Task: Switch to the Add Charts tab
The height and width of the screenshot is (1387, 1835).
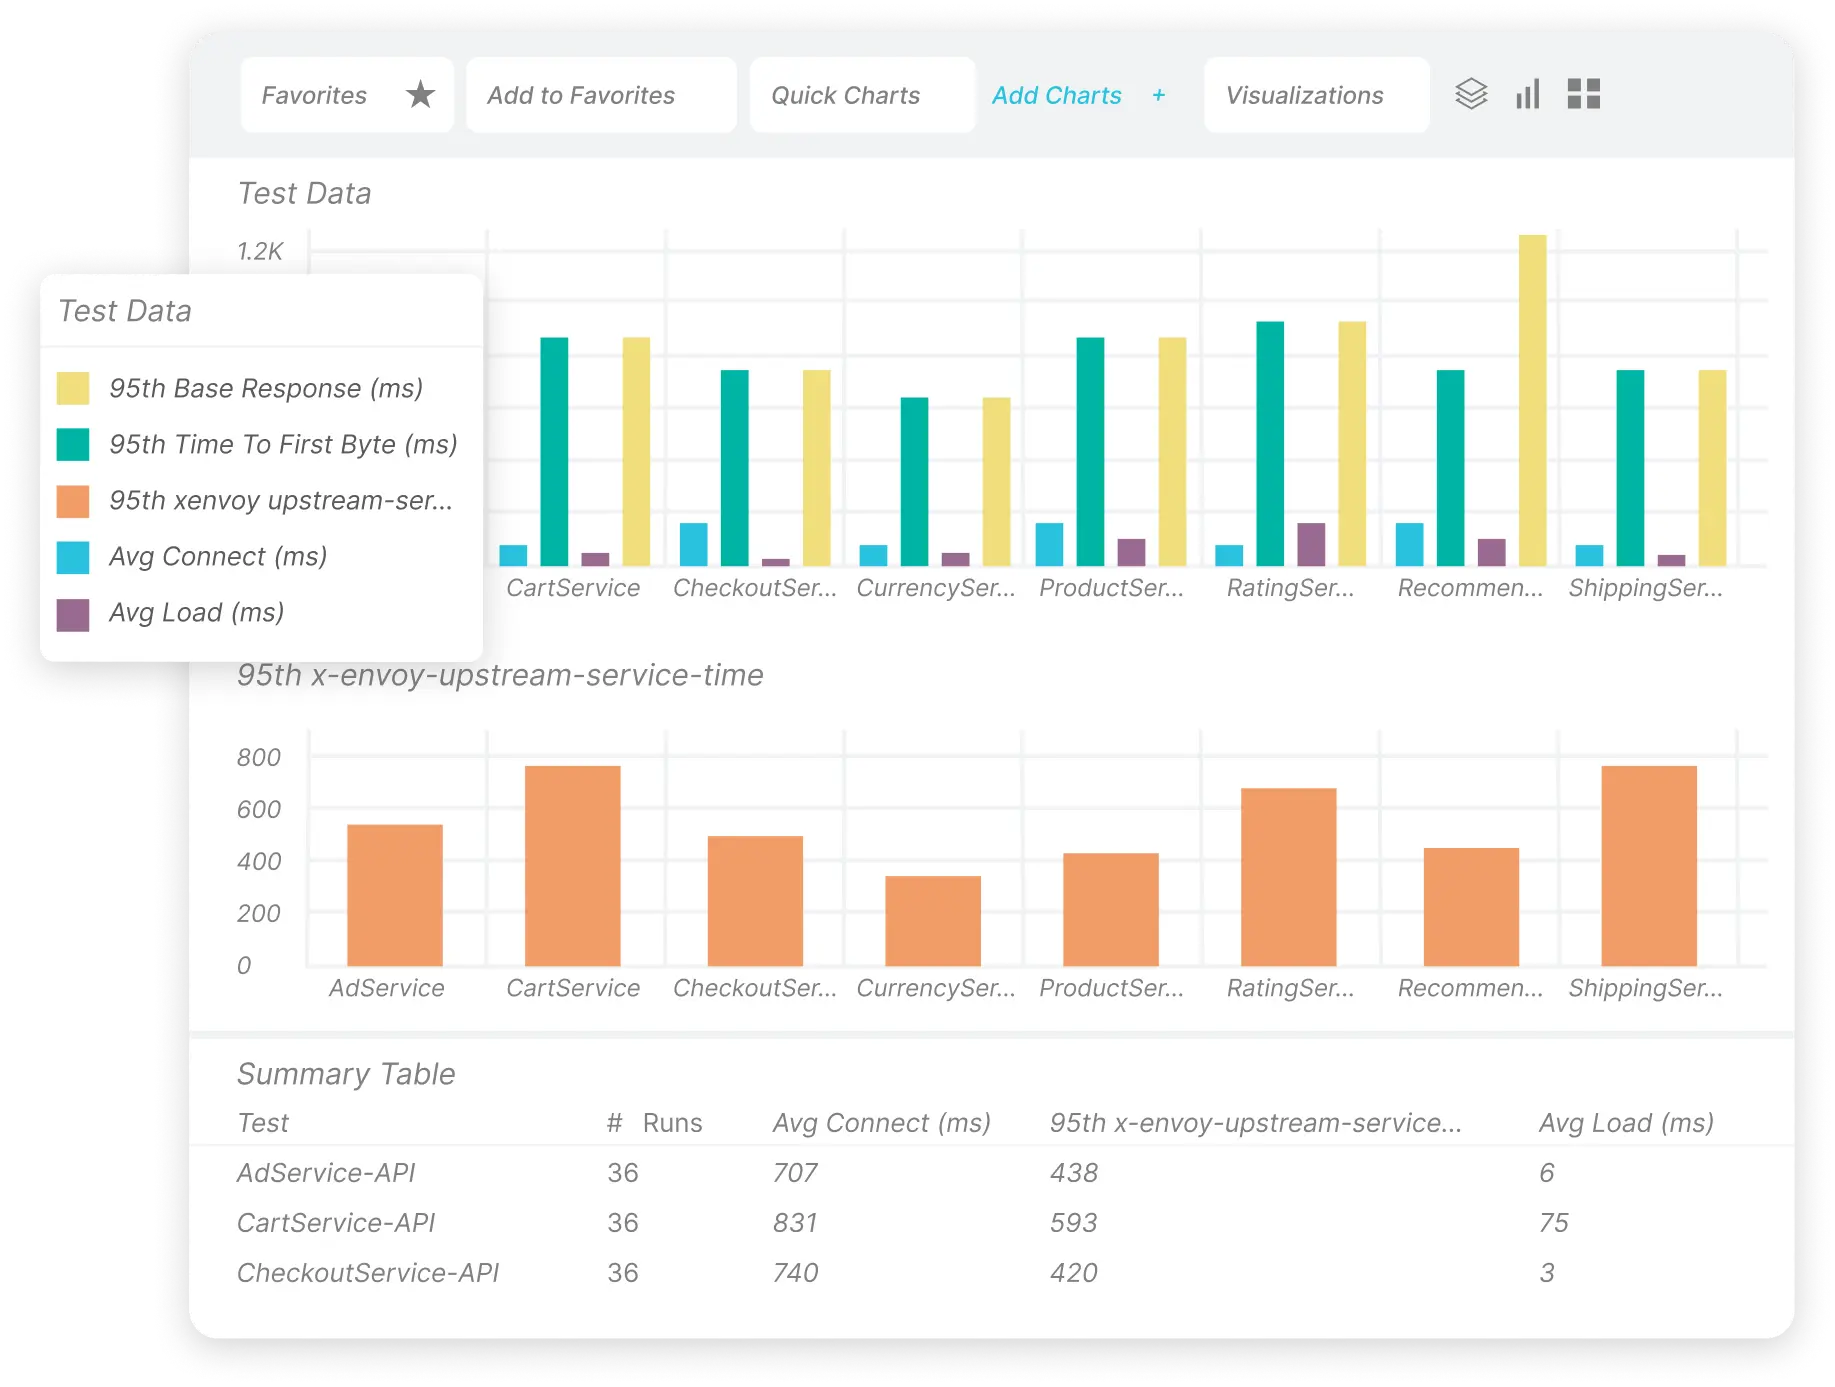Action: tap(1057, 95)
